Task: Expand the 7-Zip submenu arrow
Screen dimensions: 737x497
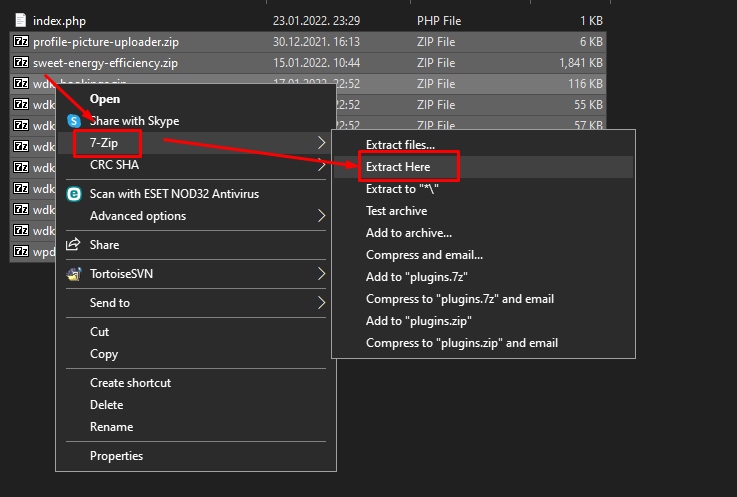Action: click(321, 144)
